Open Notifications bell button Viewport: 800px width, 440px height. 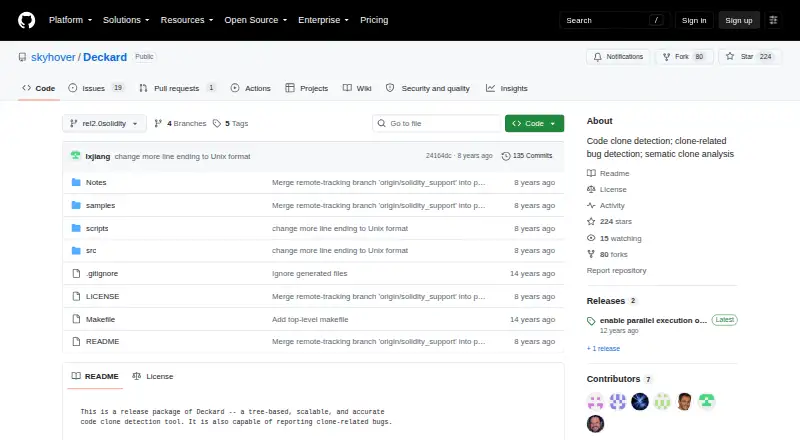pyautogui.click(x=618, y=57)
